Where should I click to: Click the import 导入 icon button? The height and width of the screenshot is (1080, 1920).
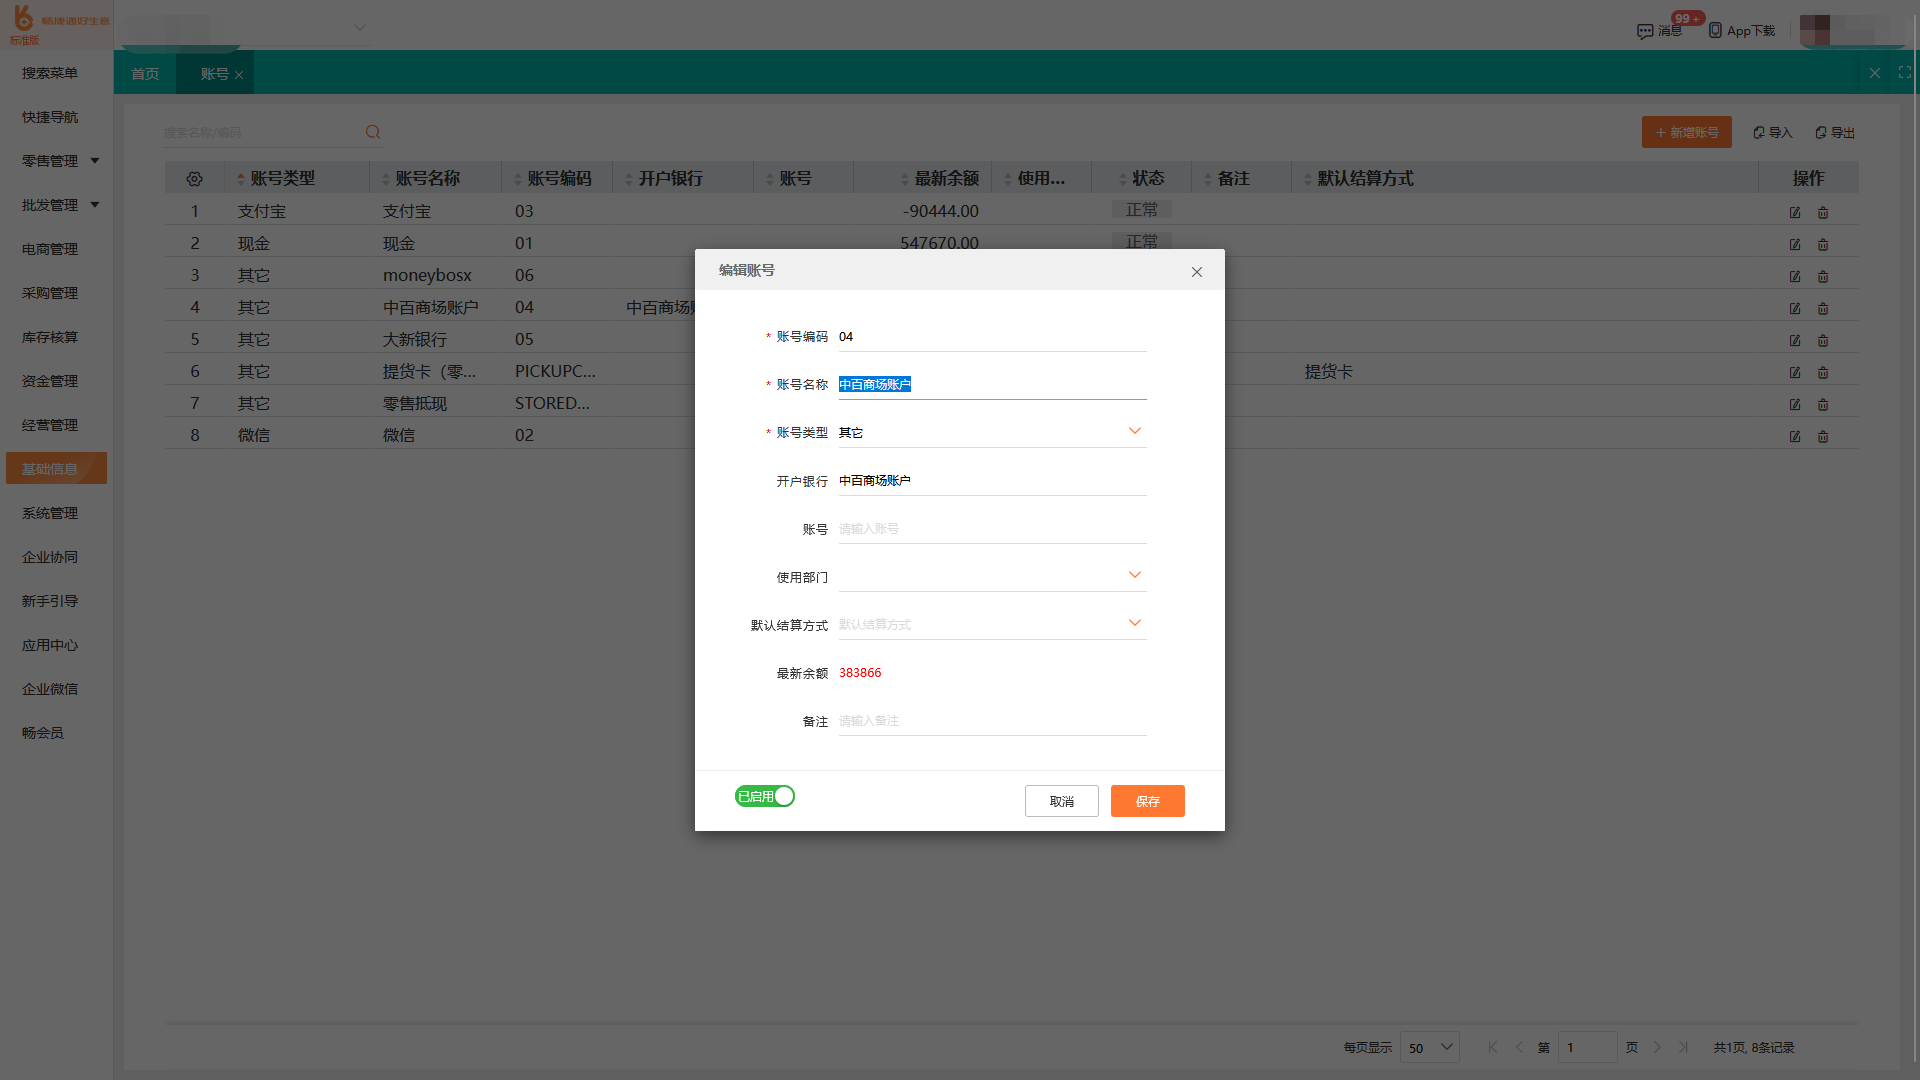[1774, 132]
